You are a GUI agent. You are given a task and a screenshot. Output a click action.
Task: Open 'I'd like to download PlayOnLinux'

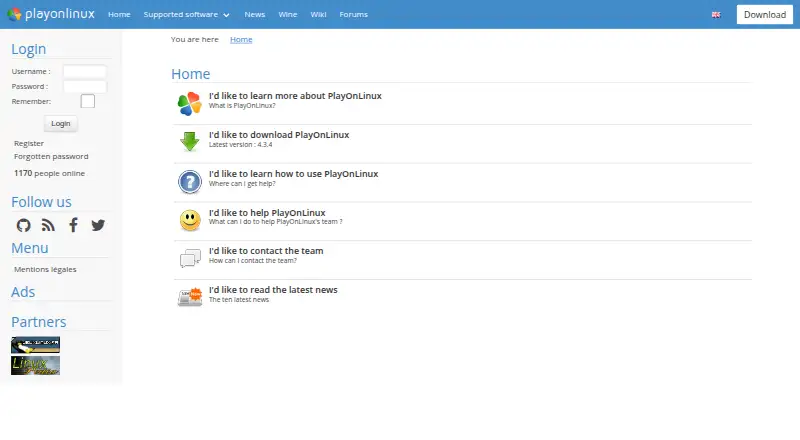coord(279,135)
